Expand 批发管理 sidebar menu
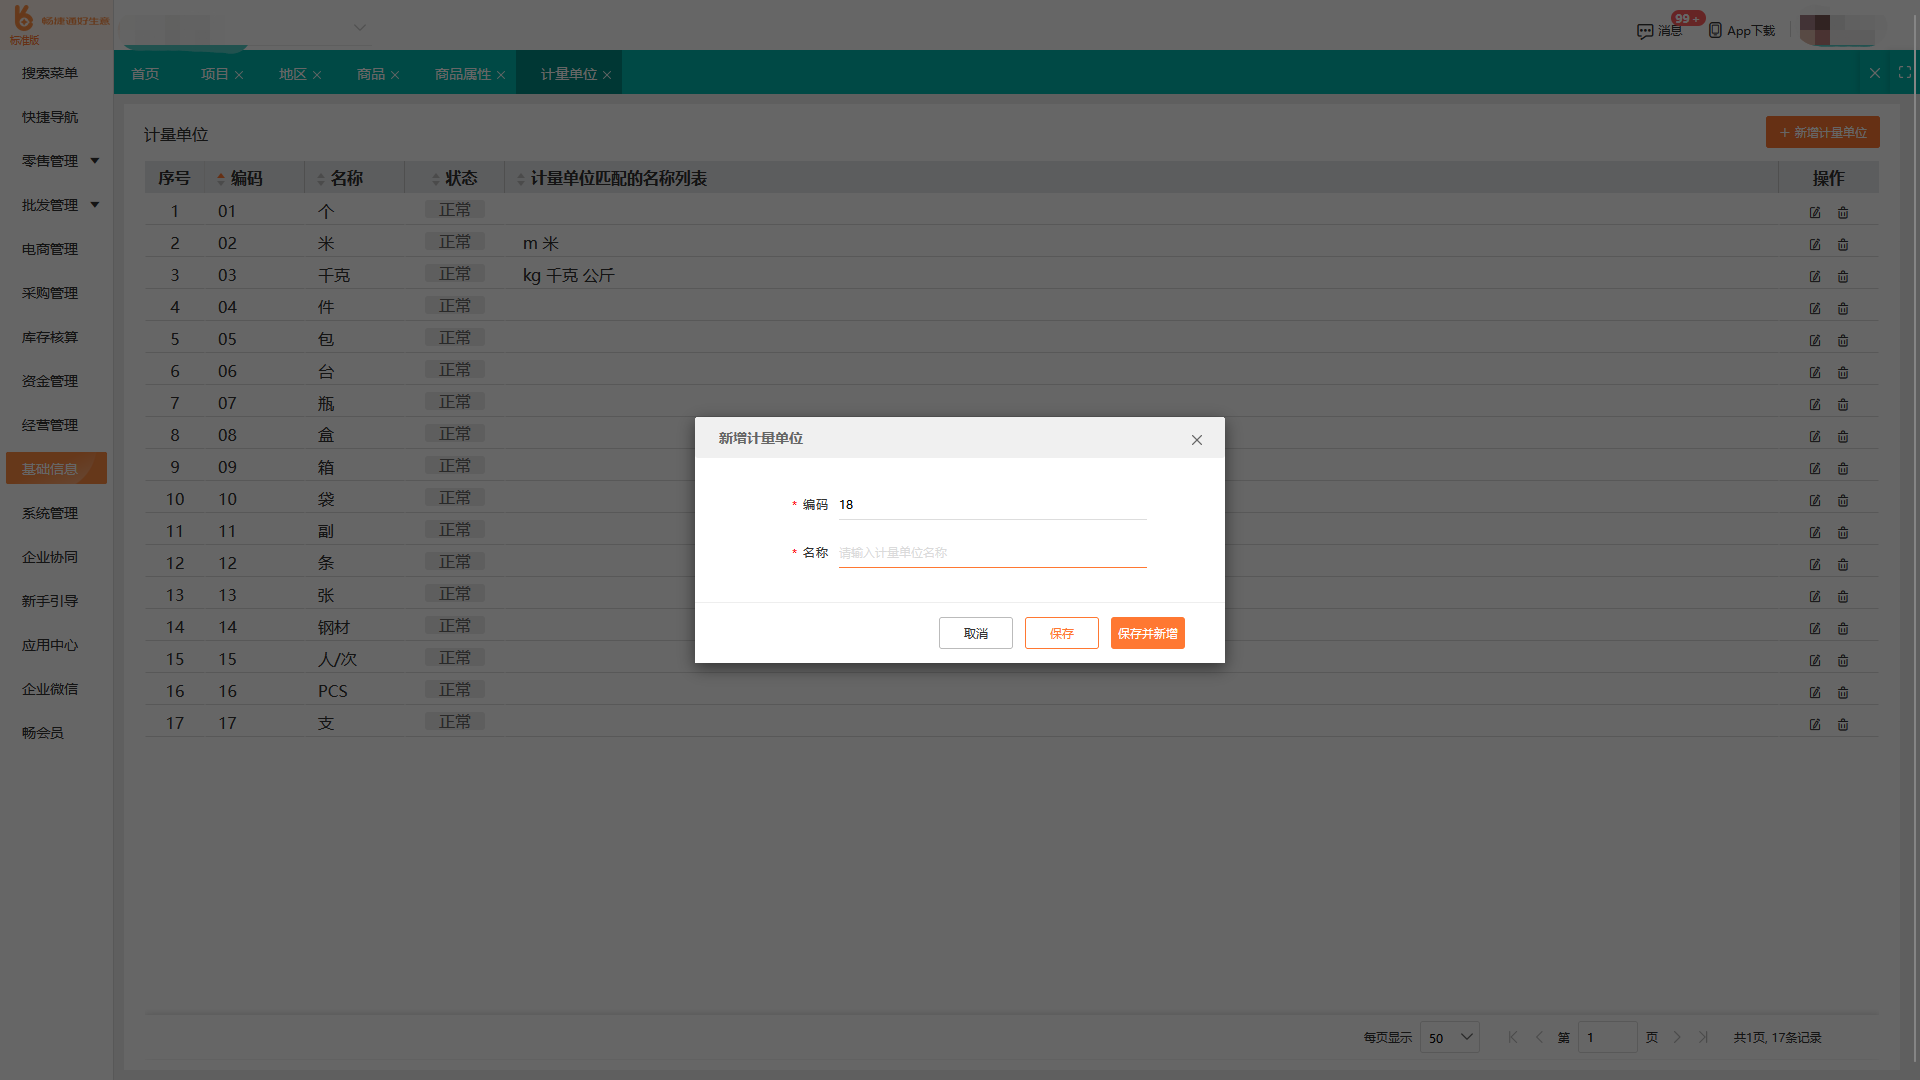Image resolution: width=1920 pixels, height=1080 pixels. pos(57,204)
